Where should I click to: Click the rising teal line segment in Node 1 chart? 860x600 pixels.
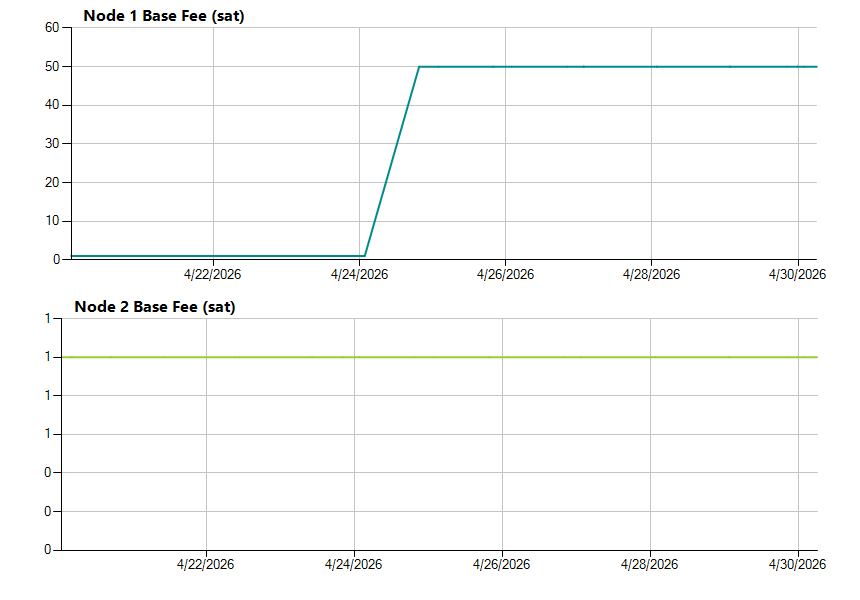tap(392, 161)
